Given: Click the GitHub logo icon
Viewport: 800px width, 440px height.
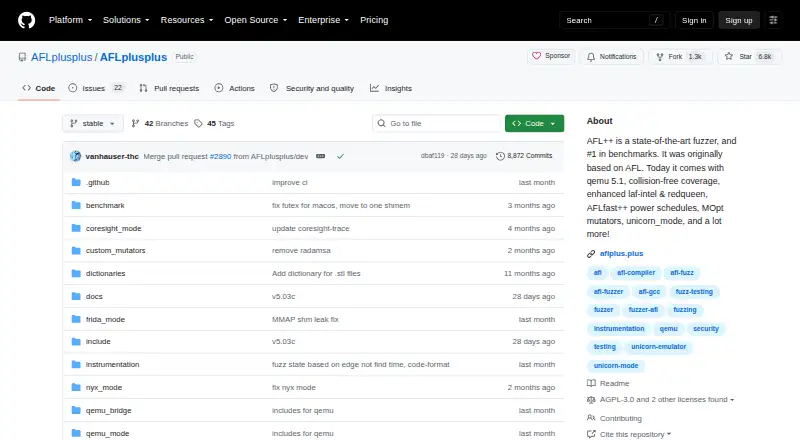Looking at the screenshot, I should pos(27,20).
